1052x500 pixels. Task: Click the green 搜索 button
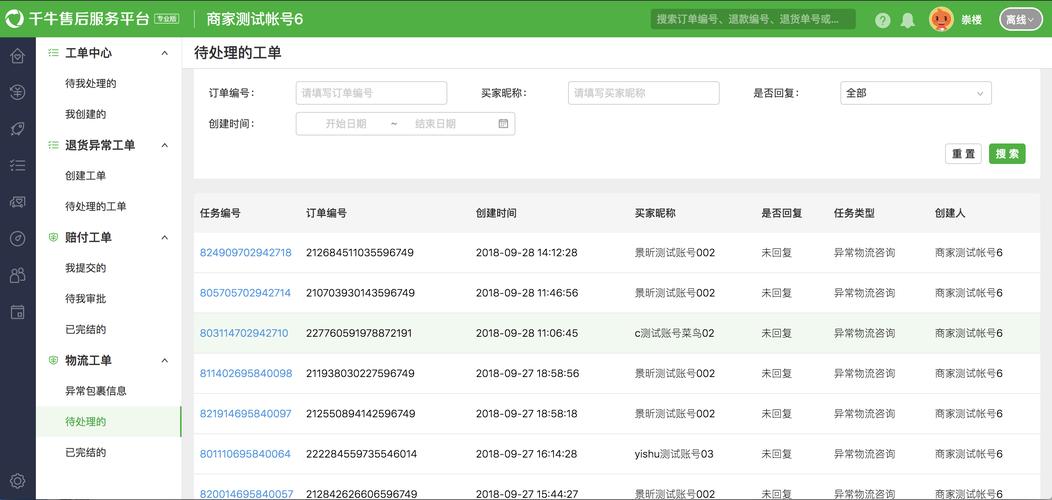click(1007, 154)
